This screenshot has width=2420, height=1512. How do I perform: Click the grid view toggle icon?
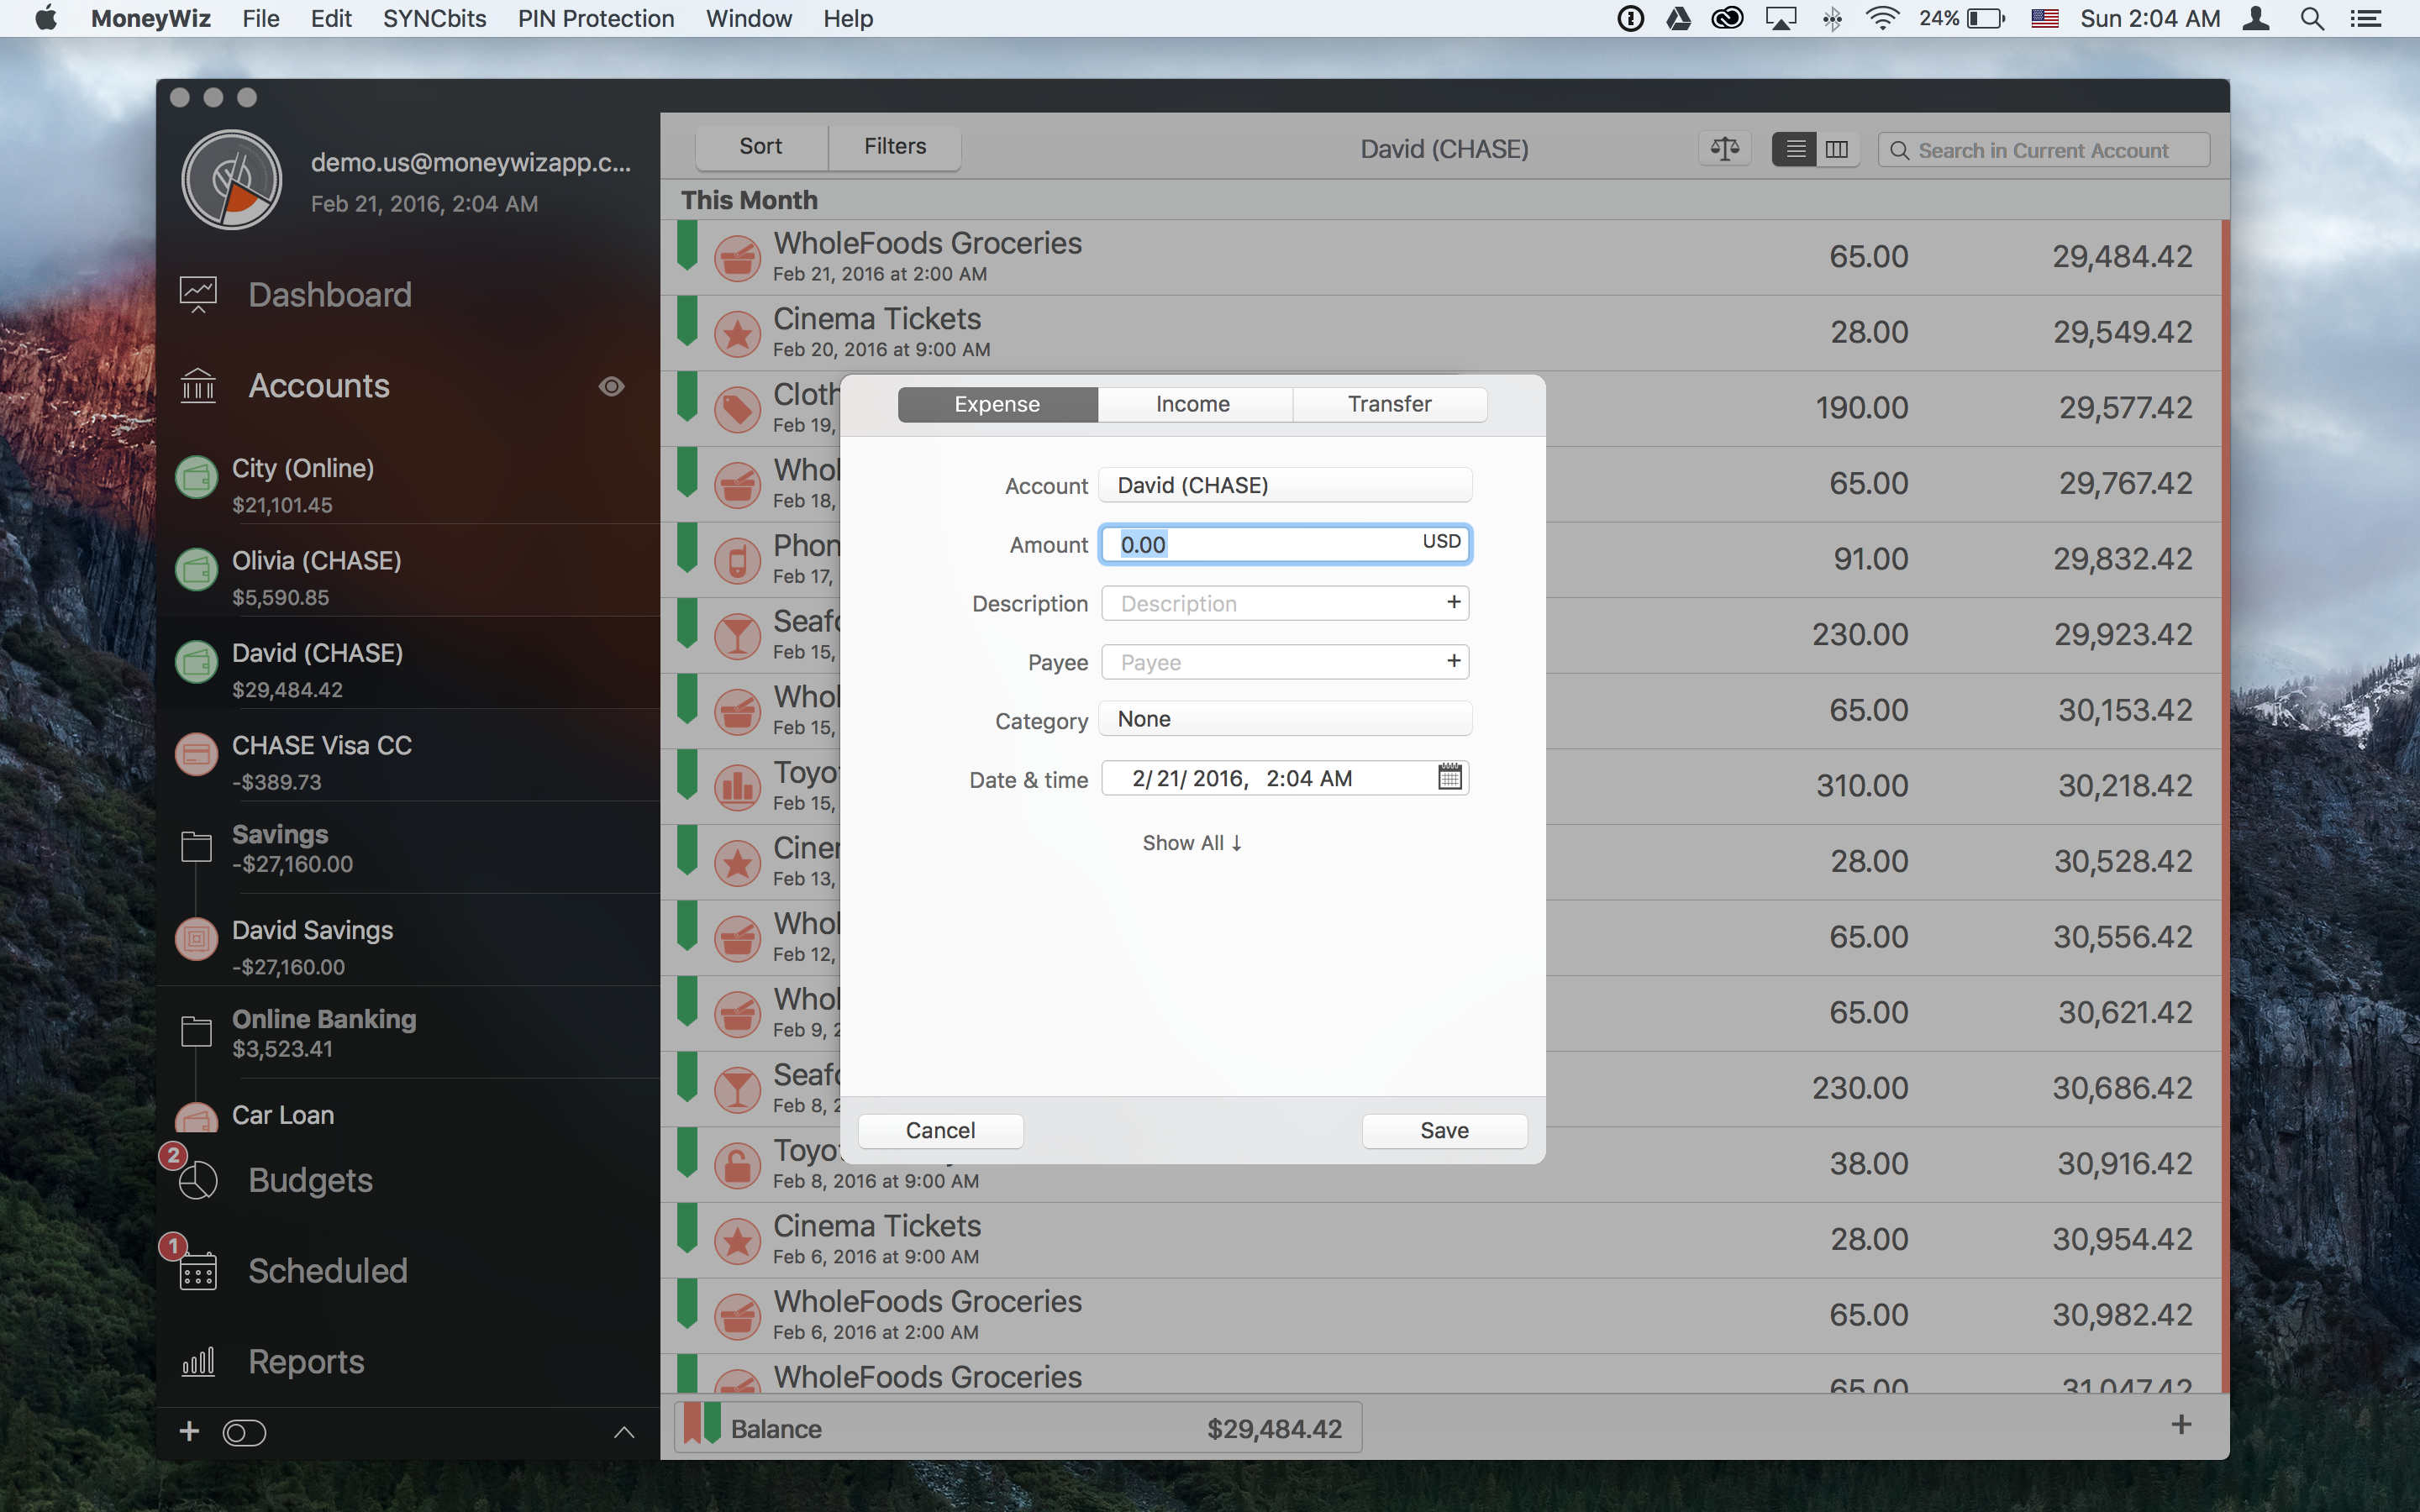pos(1836,148)
